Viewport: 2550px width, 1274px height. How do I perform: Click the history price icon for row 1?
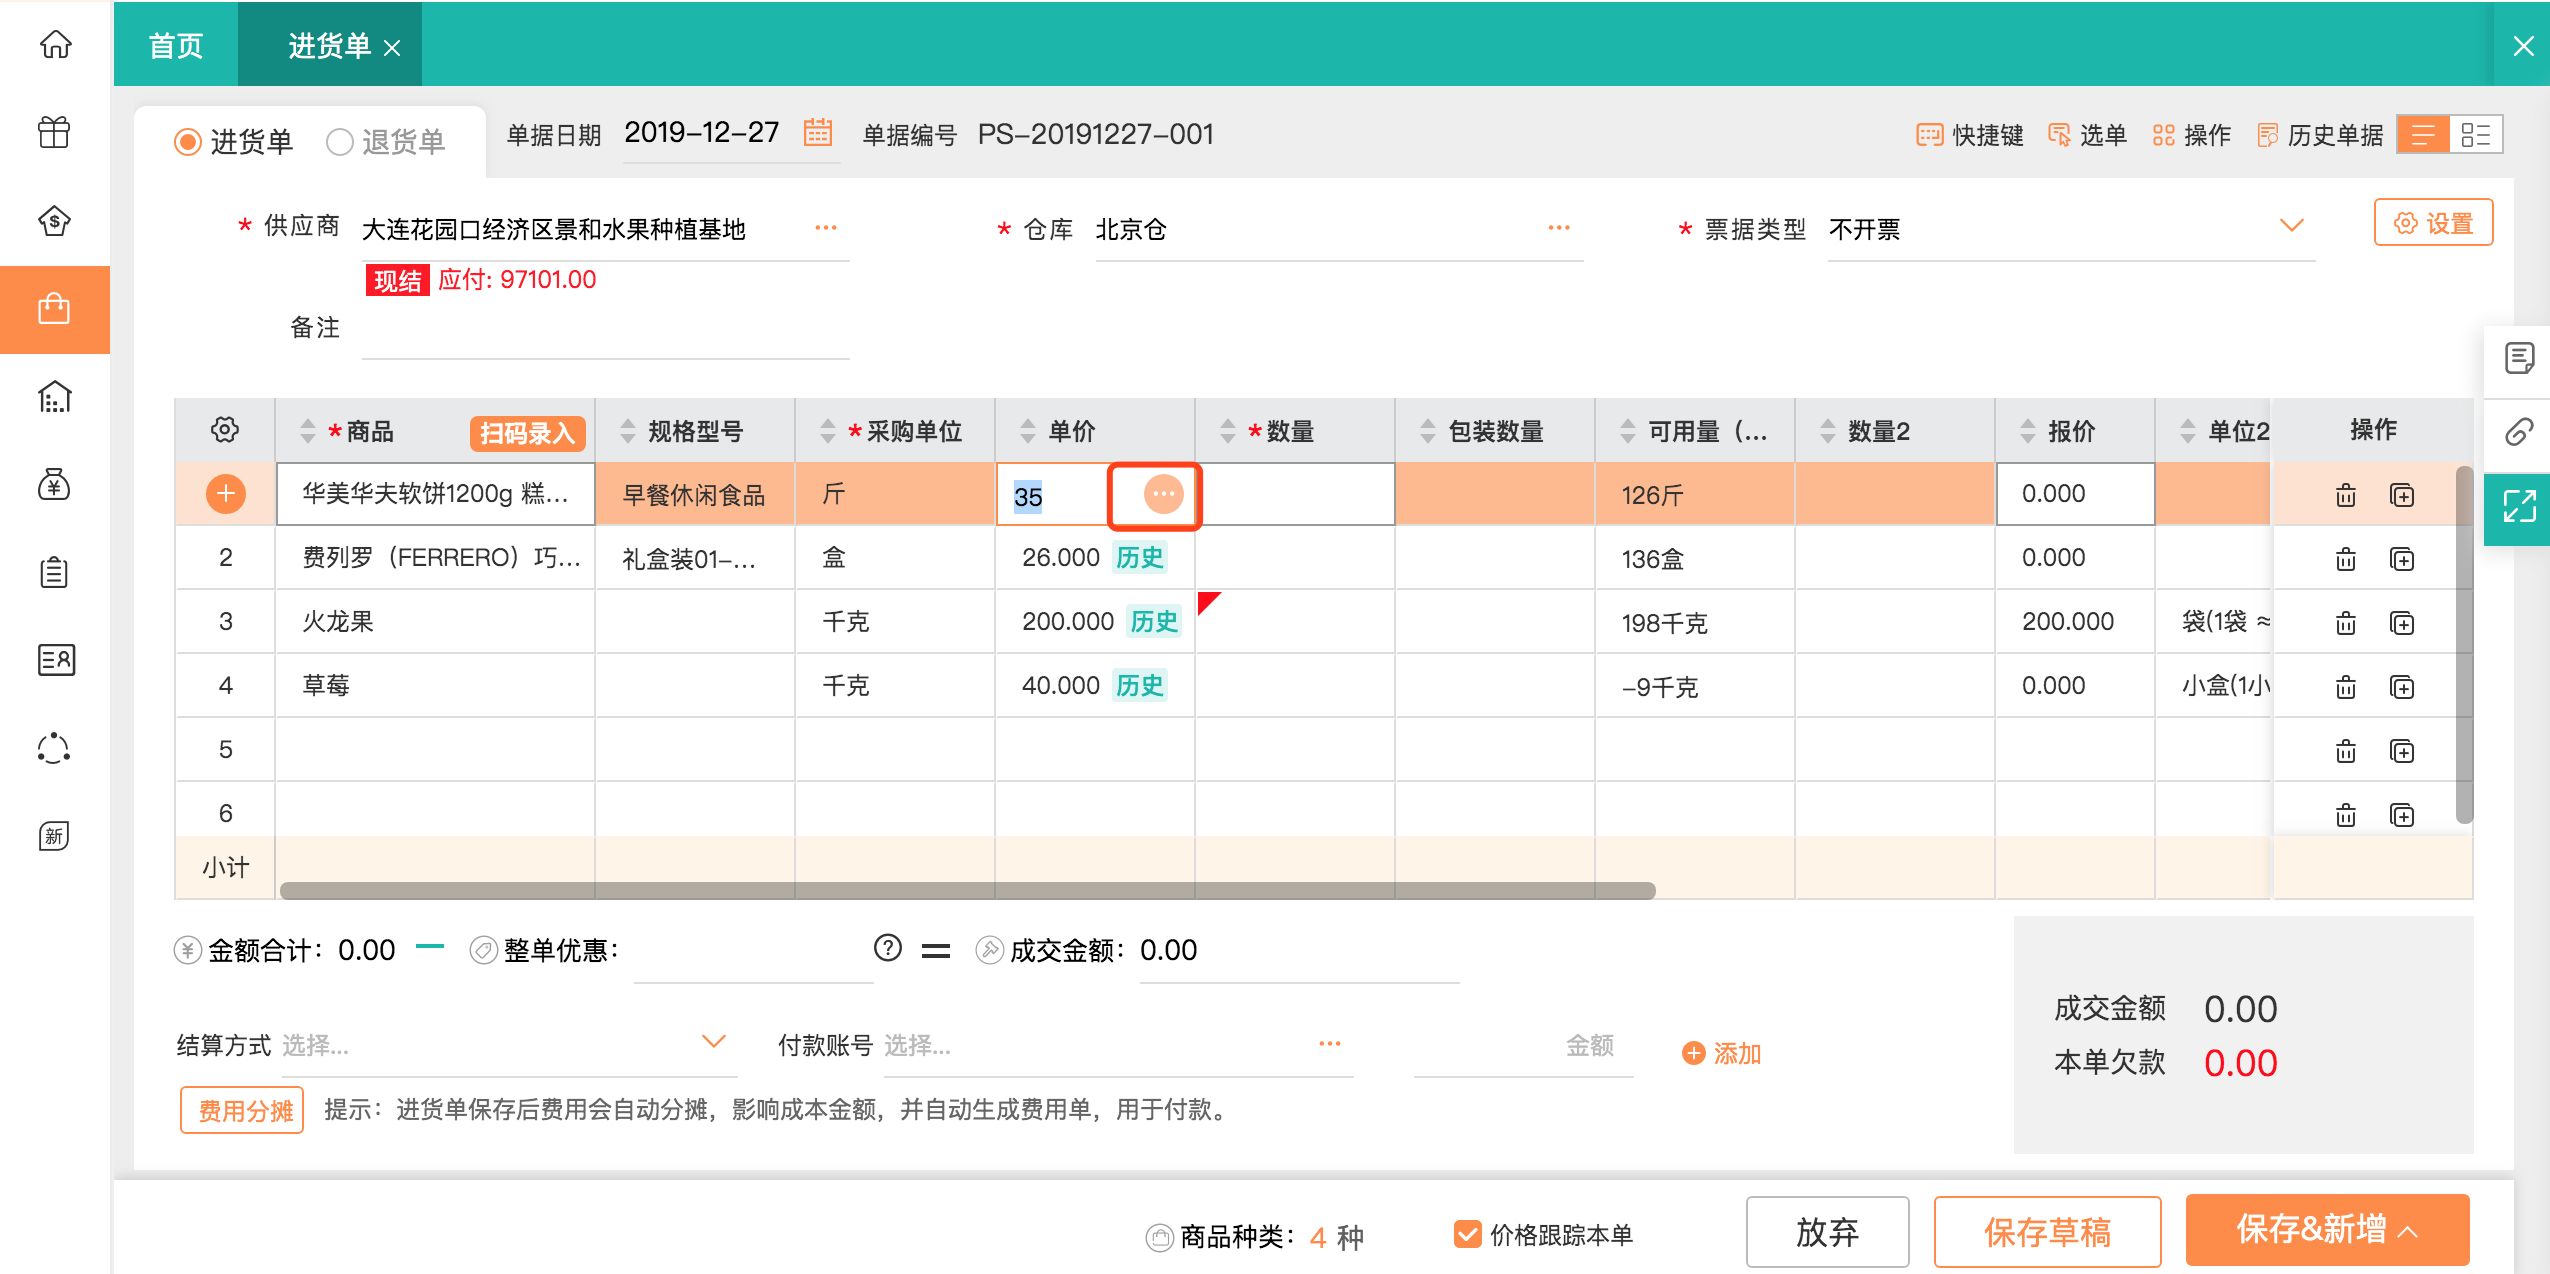click(1161, 495)
